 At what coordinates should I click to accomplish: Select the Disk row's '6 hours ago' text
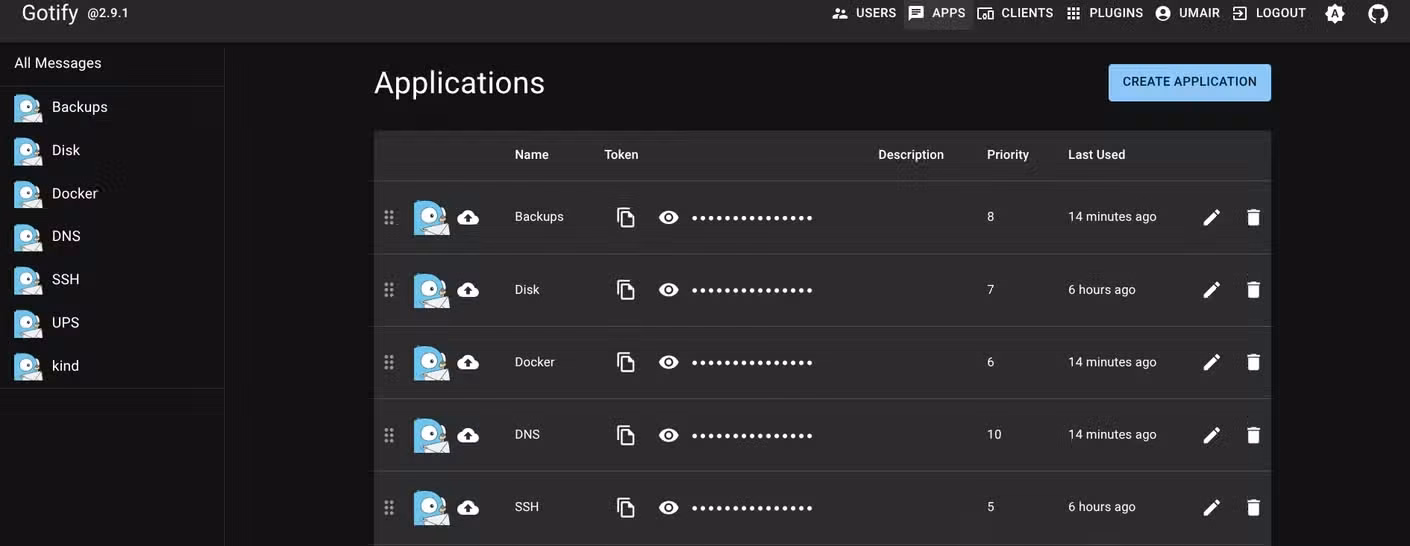pyautogui.click(x=1102, y=290)
